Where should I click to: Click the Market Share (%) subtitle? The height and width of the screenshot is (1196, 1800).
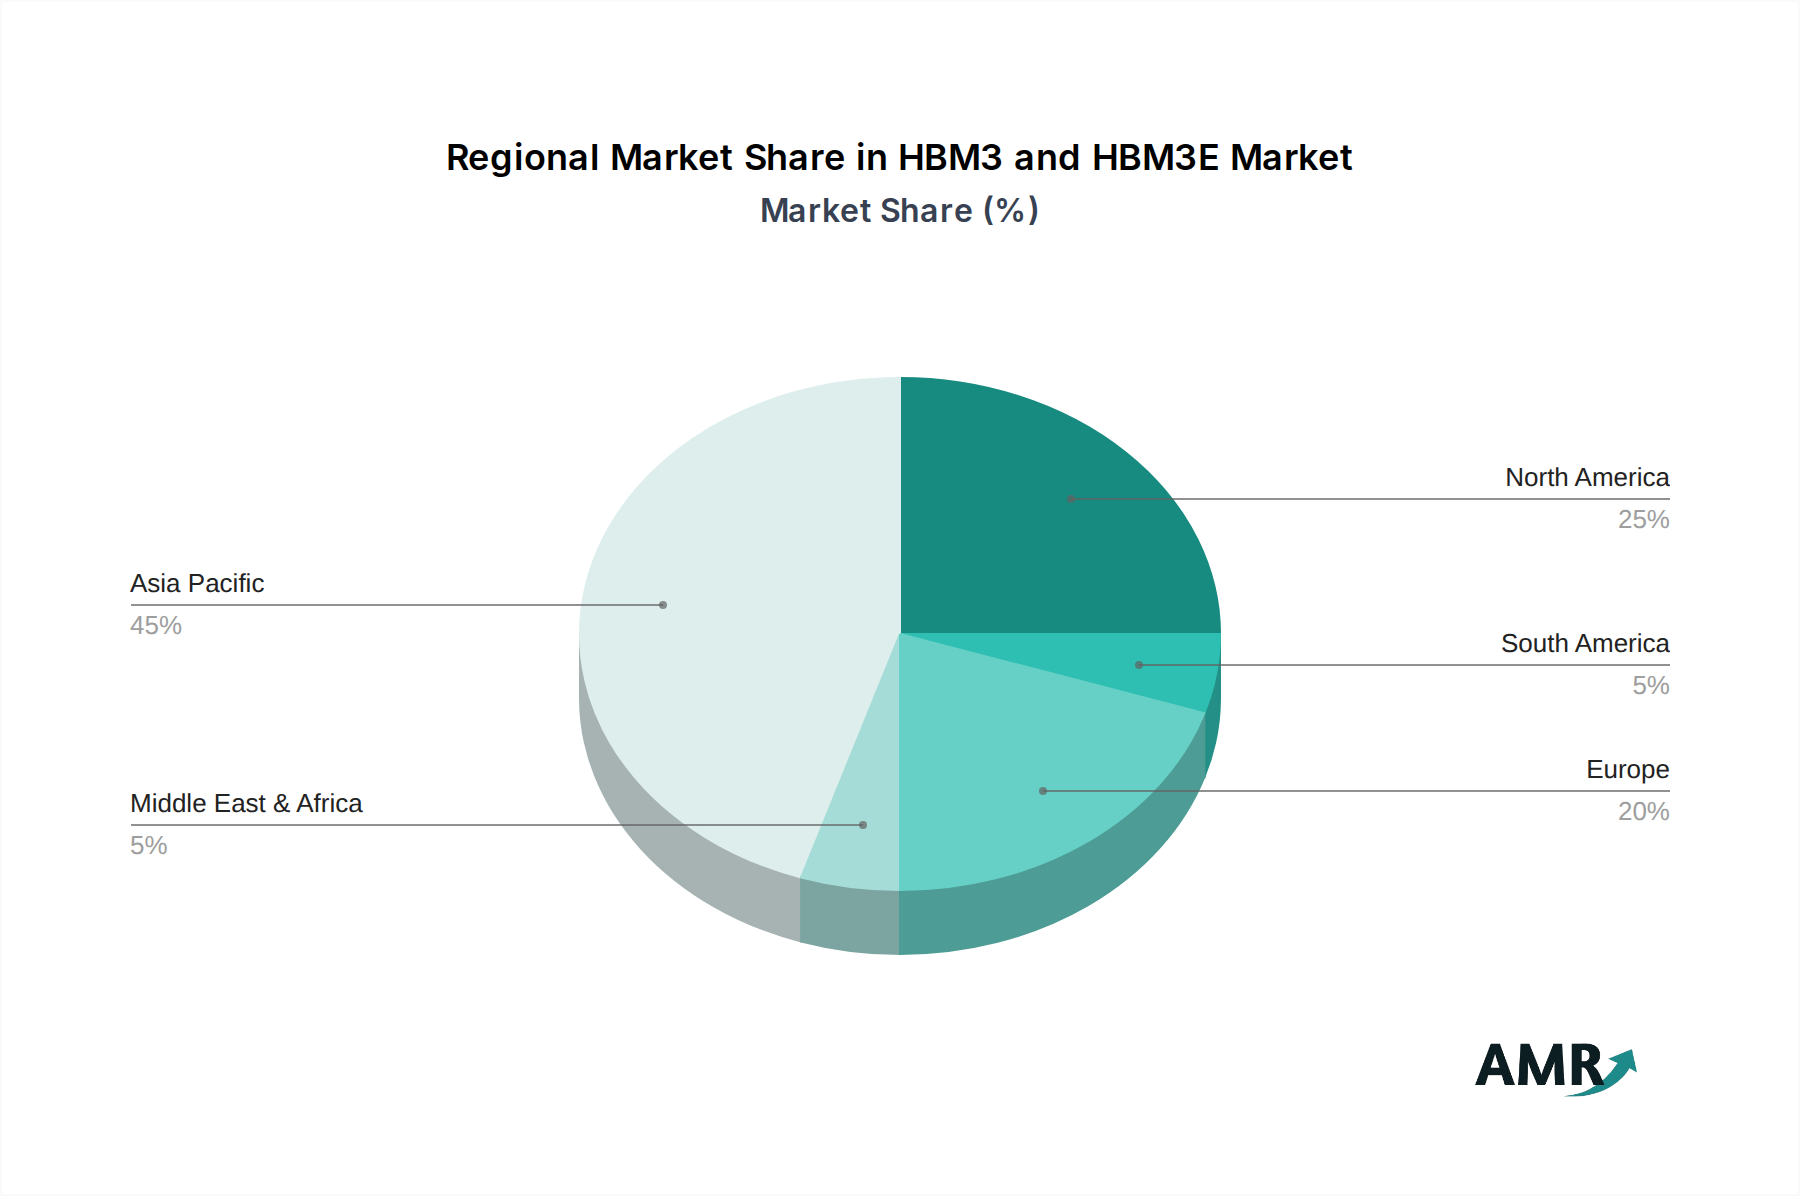(x=899, y=210)
